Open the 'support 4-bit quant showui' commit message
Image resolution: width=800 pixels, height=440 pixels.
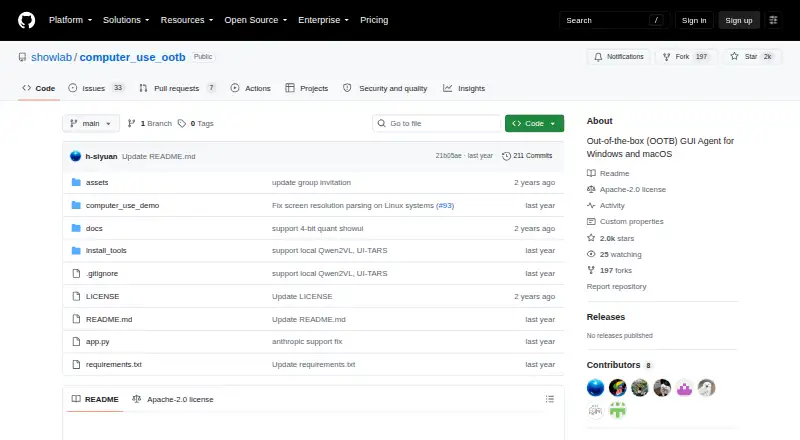(317, 228)
